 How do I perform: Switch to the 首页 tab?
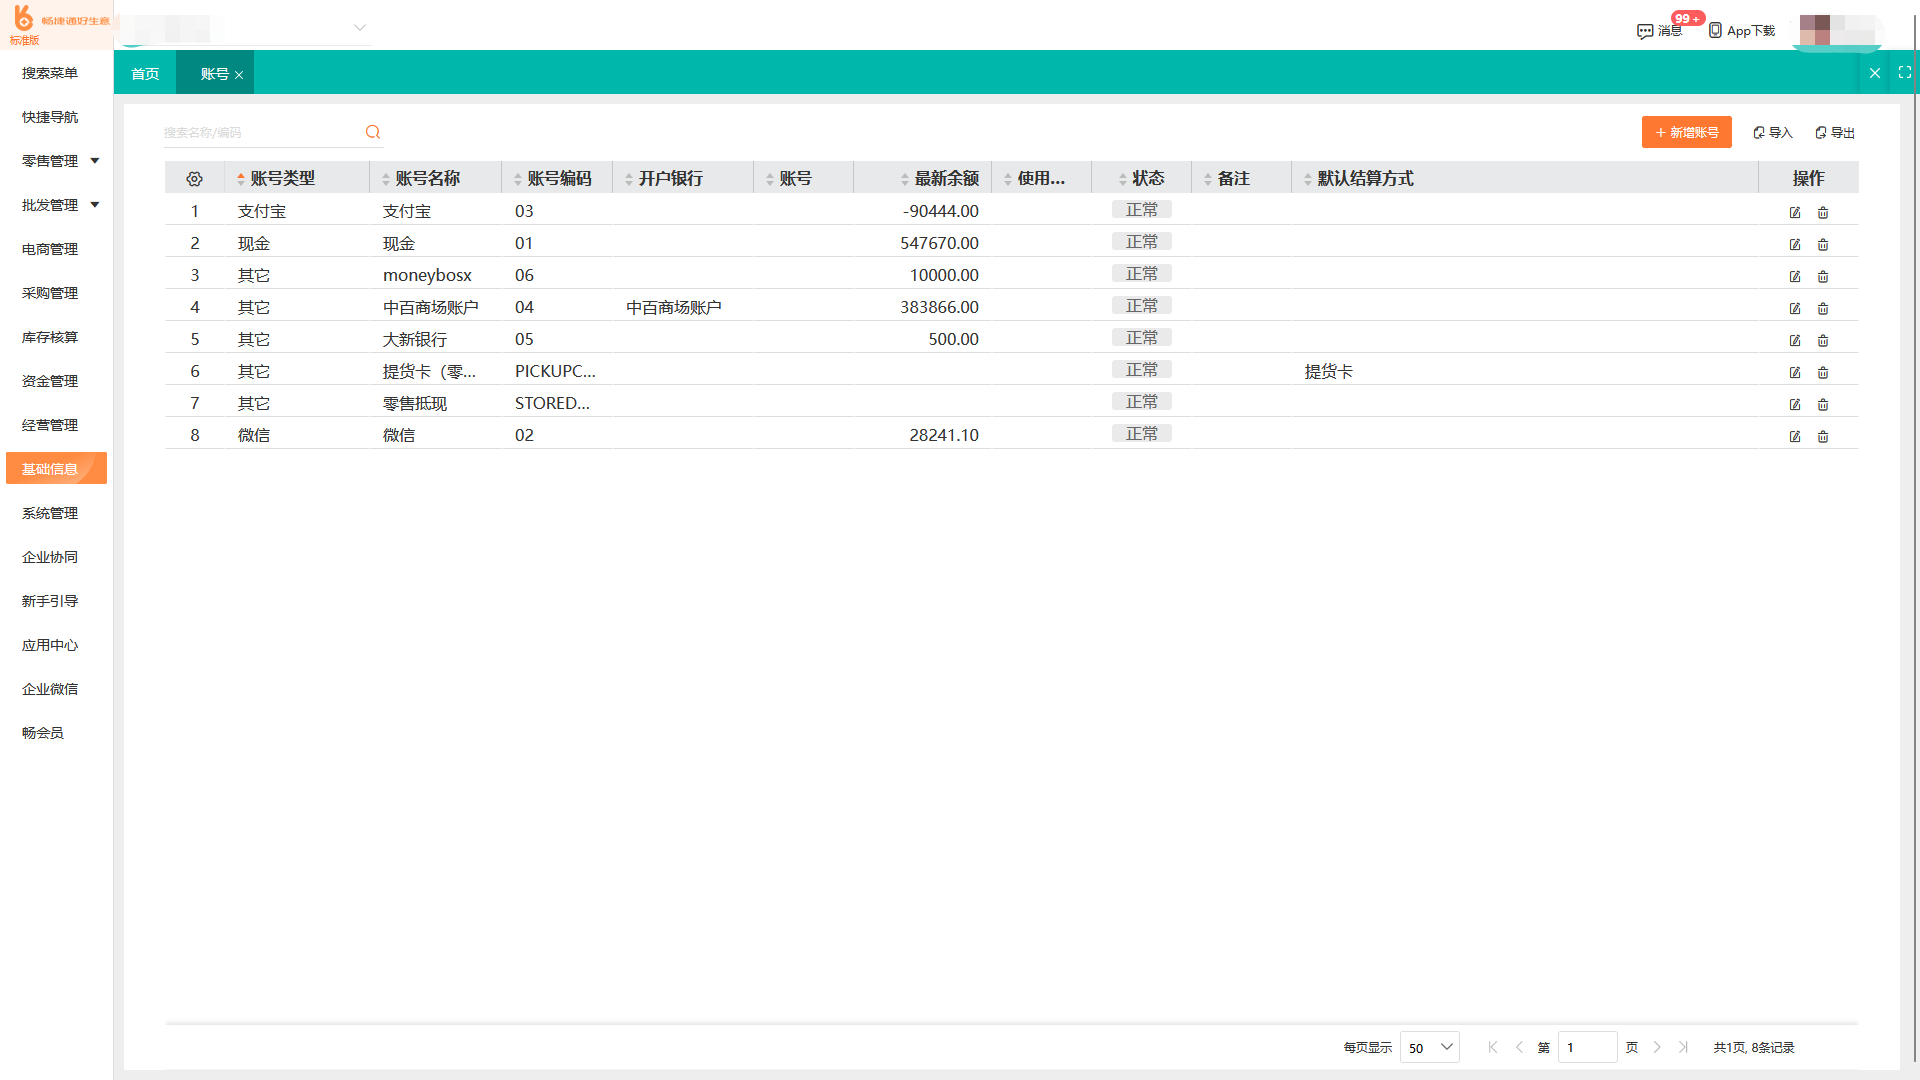(x=145, y=73)
